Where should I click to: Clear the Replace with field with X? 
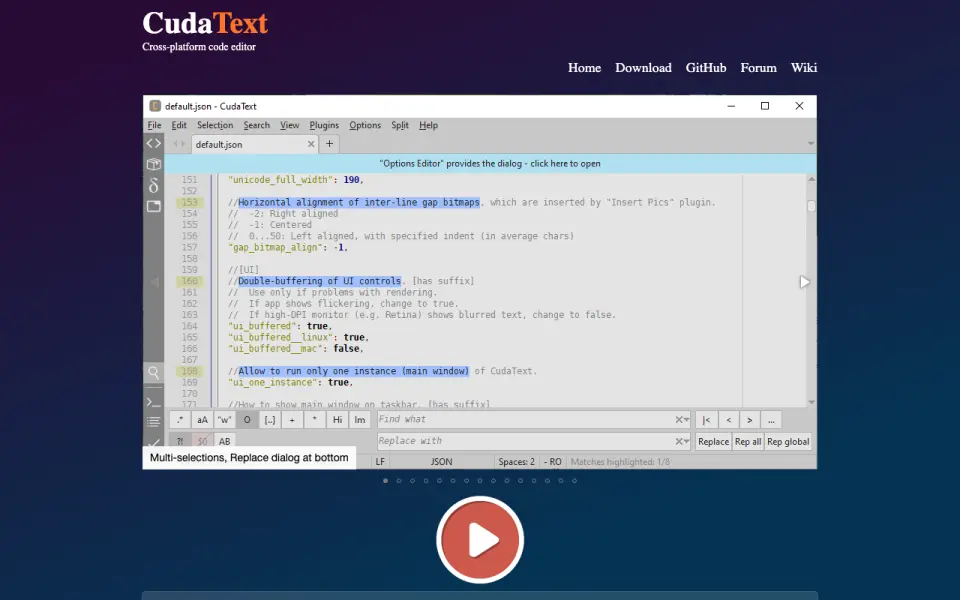tap(678, 441)
